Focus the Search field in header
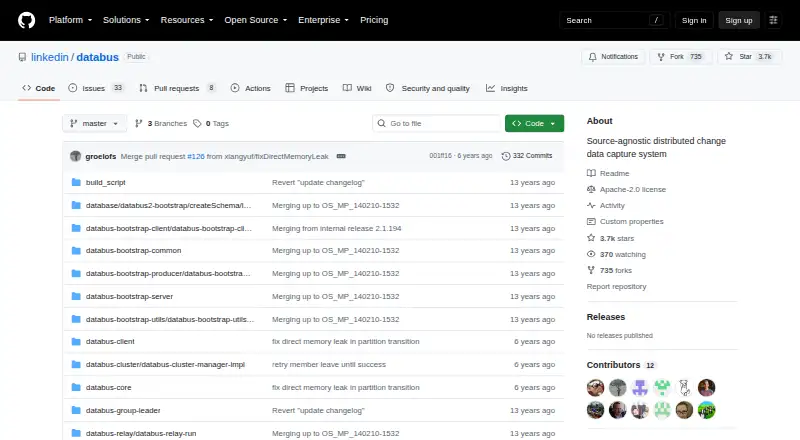 pyautogui.click(x=614, y=20)
